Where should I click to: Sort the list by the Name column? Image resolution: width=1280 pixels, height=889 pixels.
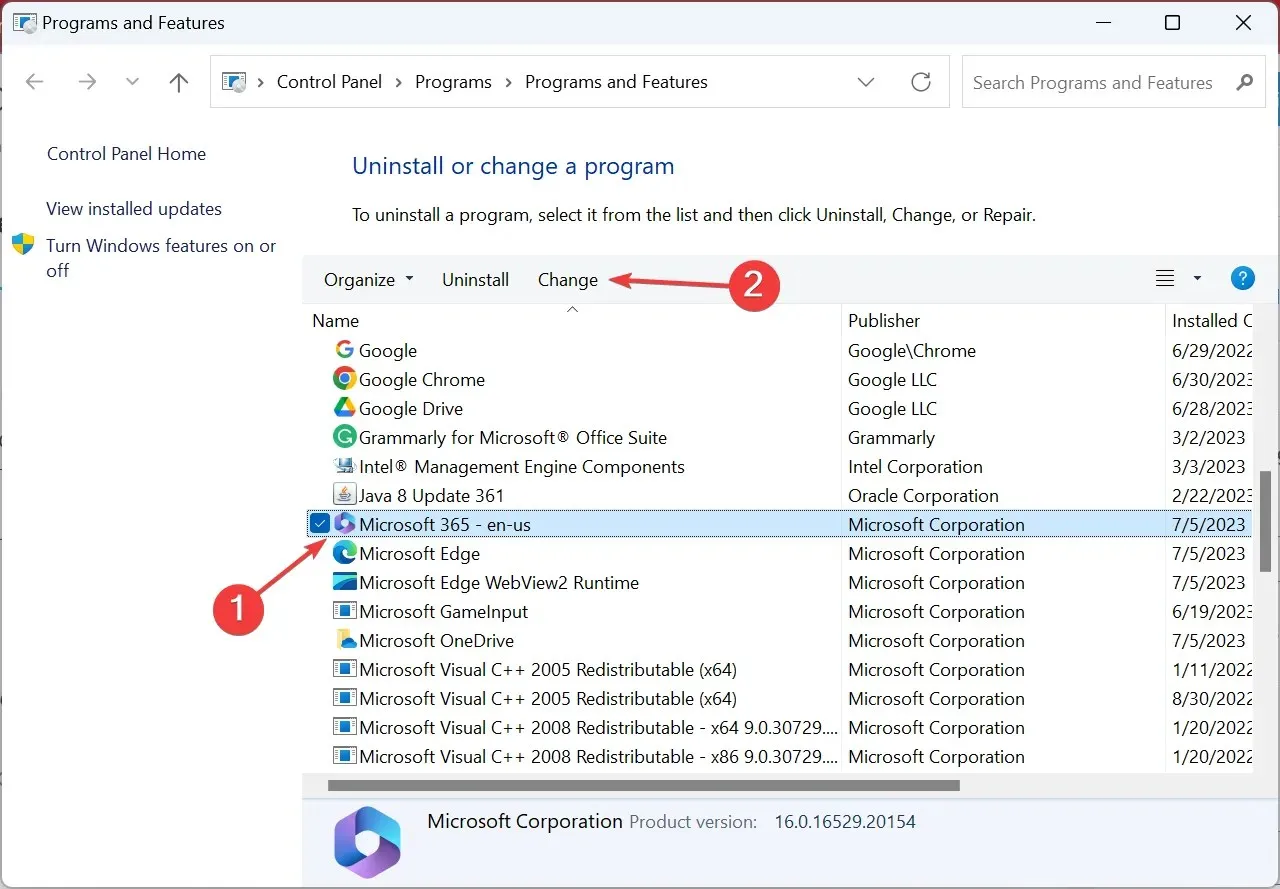pyautogui.click(x=336, y=321)
